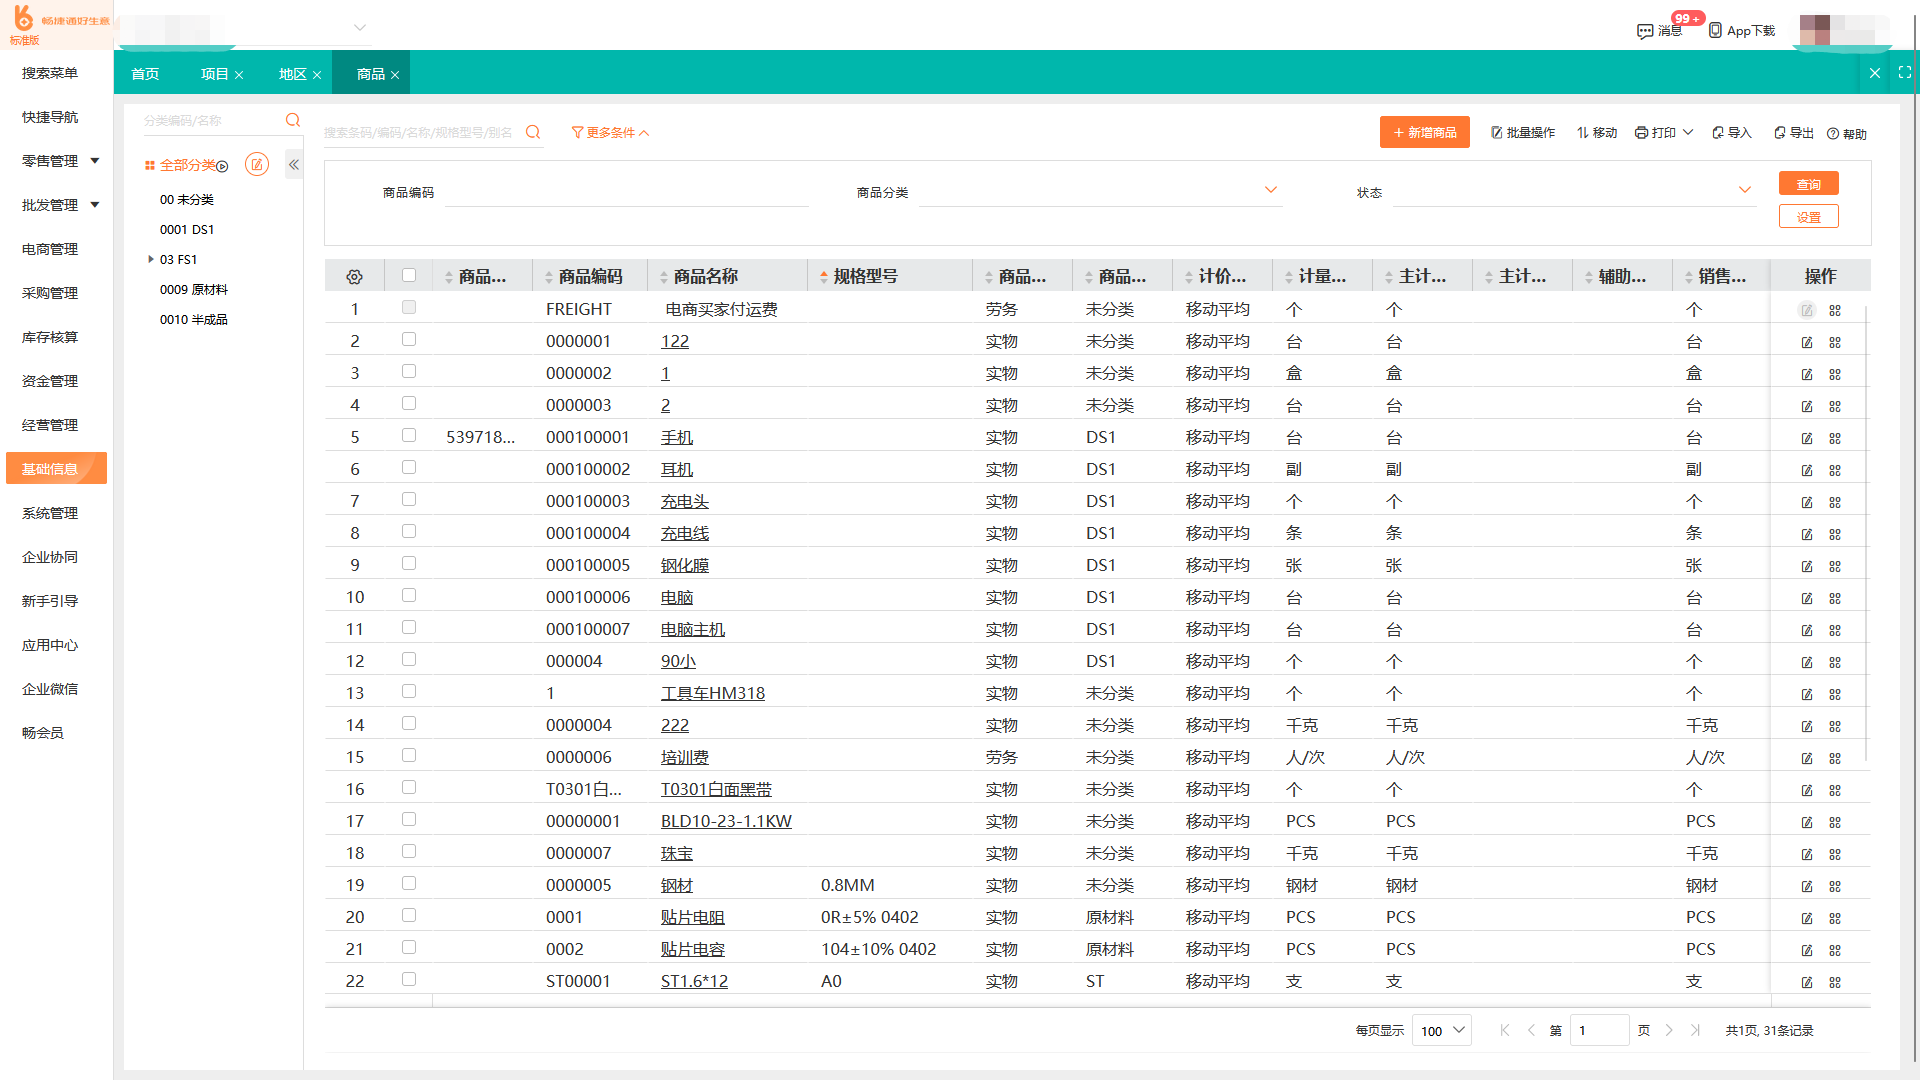1920x1080 pixels.
Task: Expand the 更多条件 filter dropdown
Action: (x=612, y=132)
